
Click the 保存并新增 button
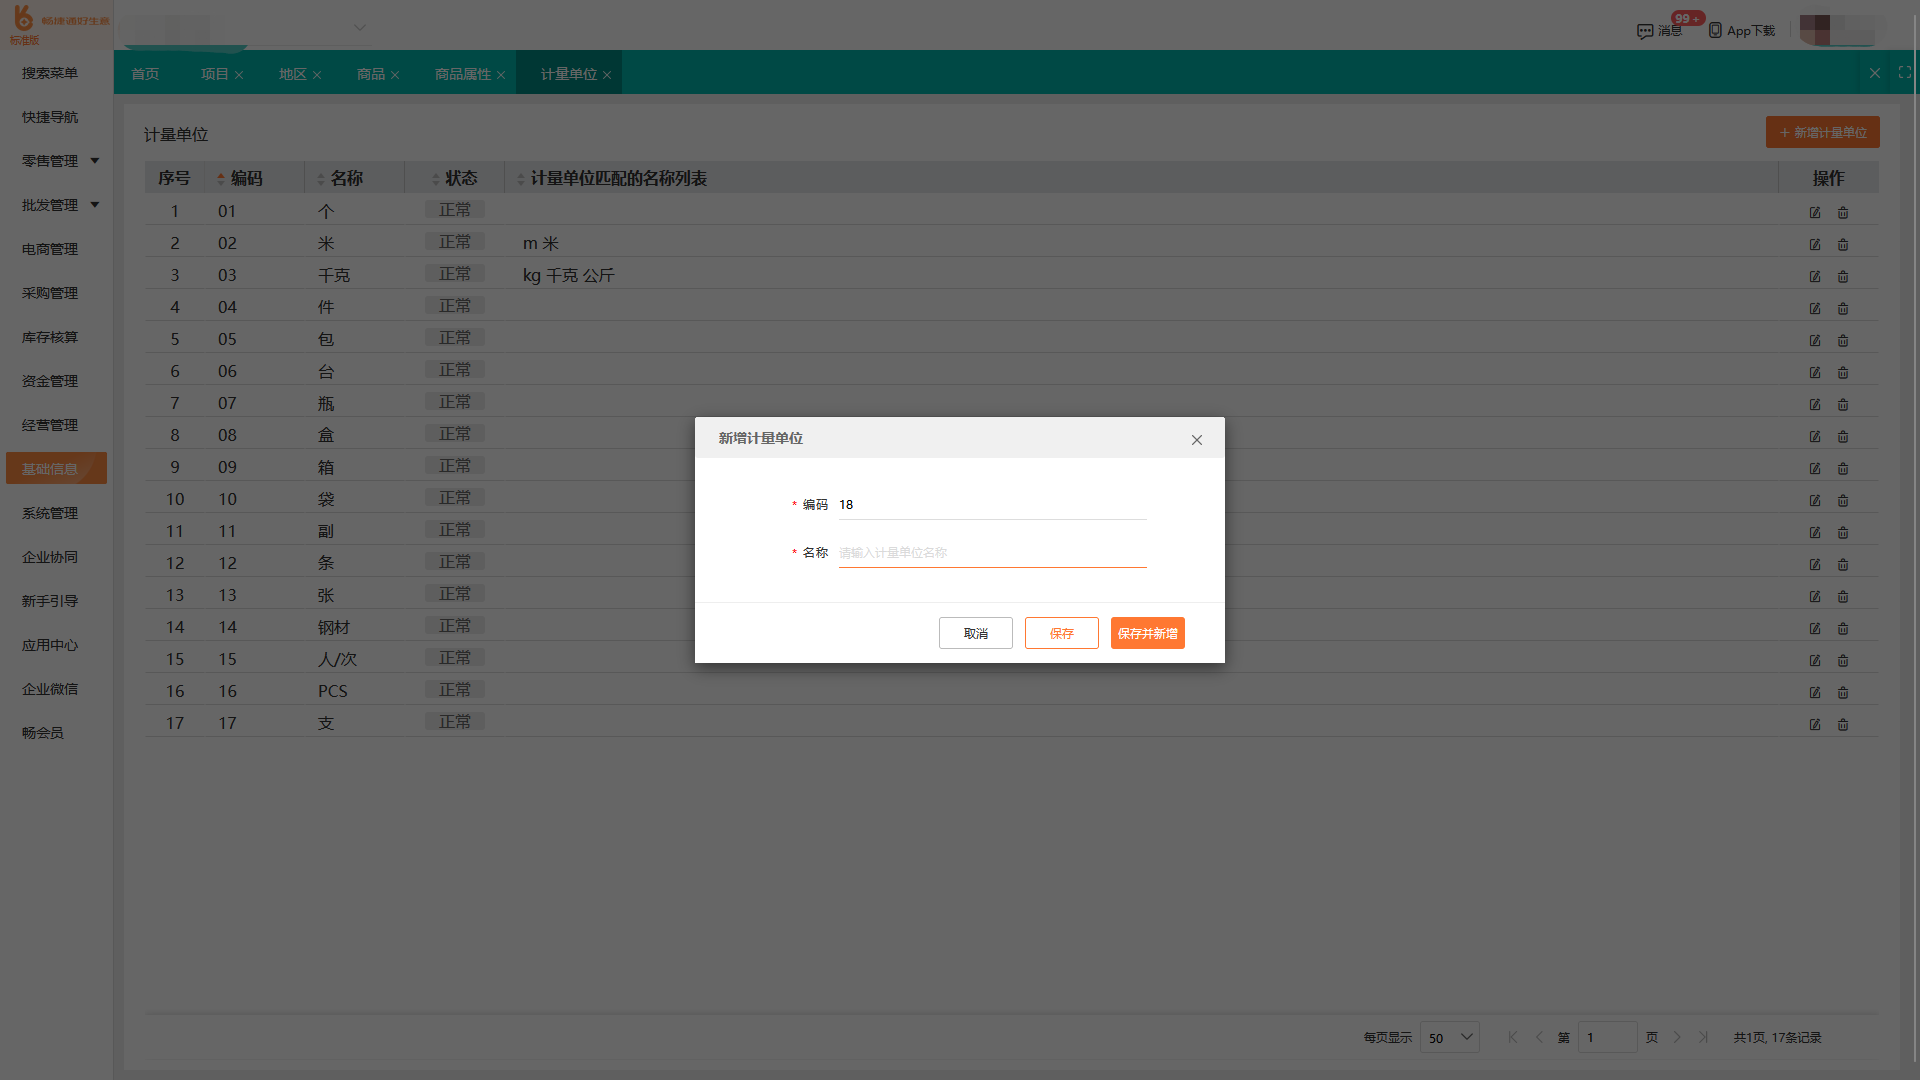click(x=1147, y=633)
